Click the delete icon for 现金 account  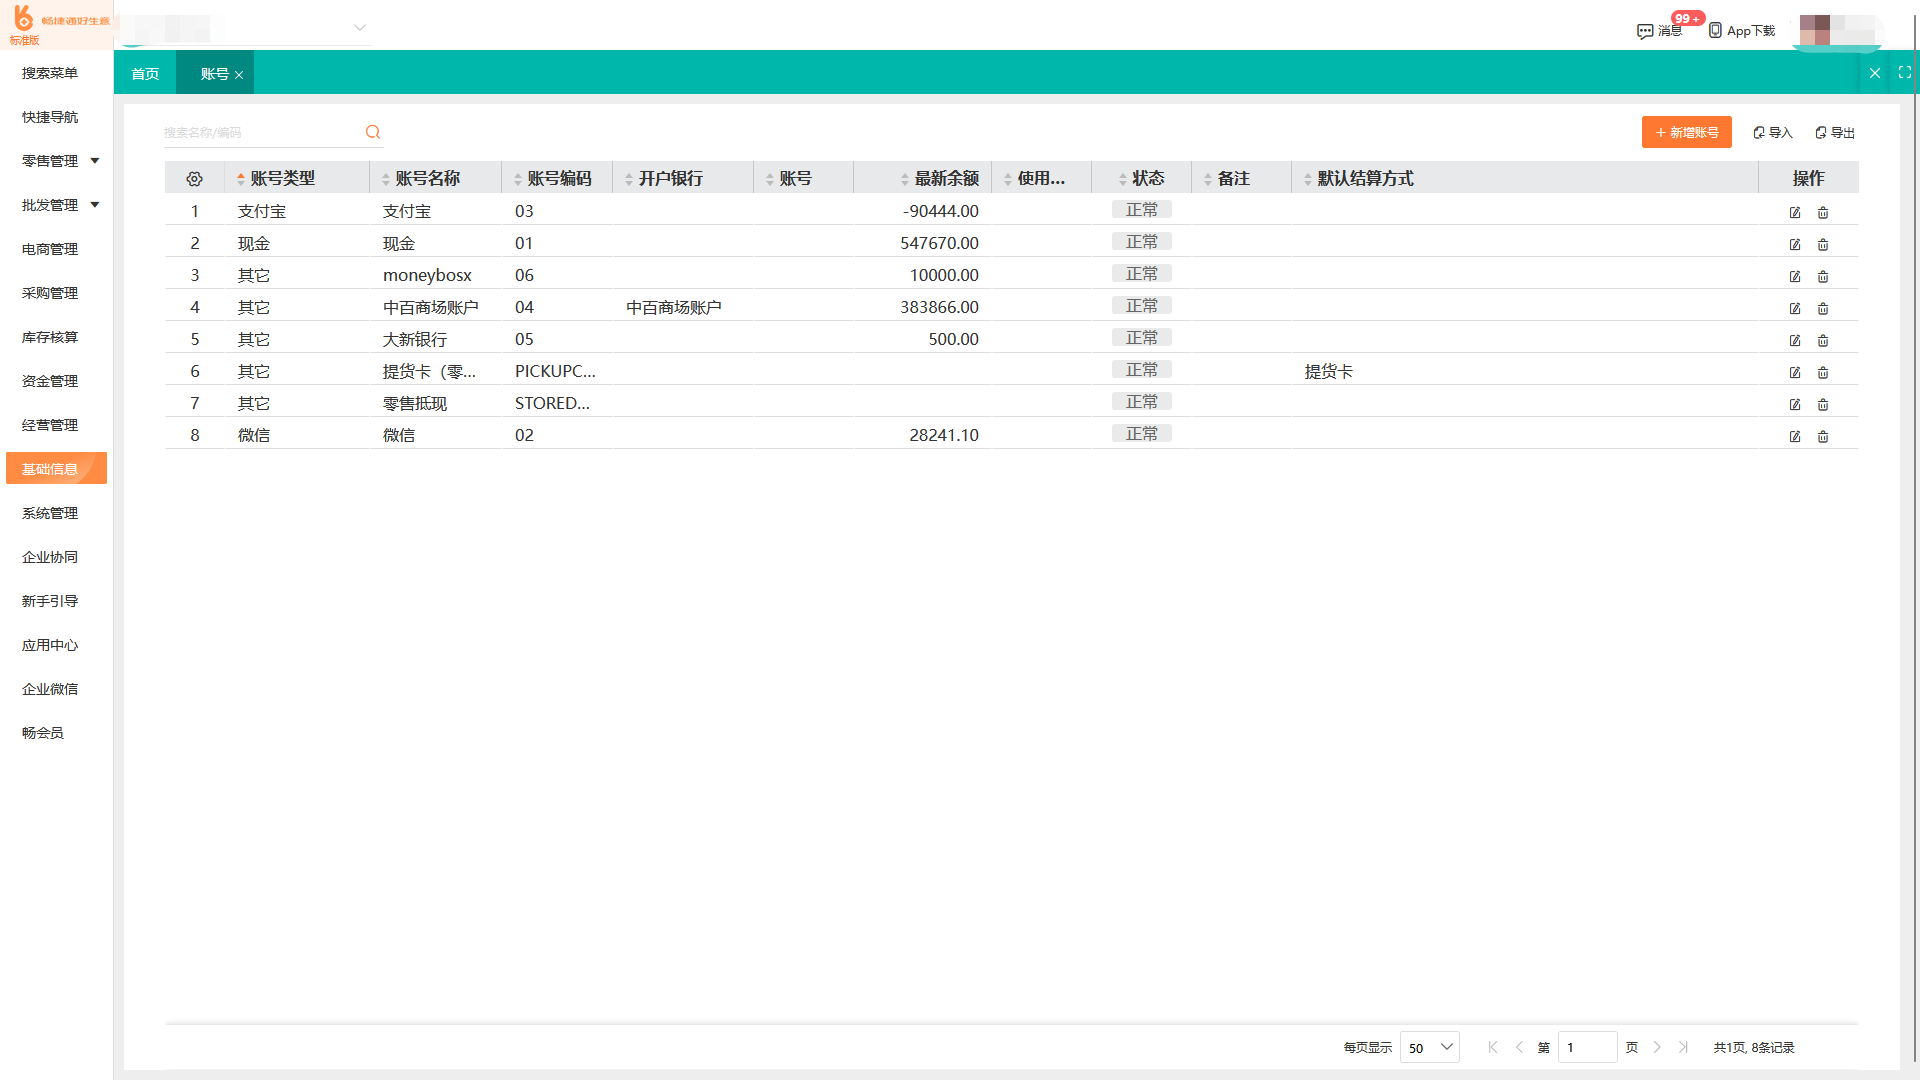tap(1824, 243)
